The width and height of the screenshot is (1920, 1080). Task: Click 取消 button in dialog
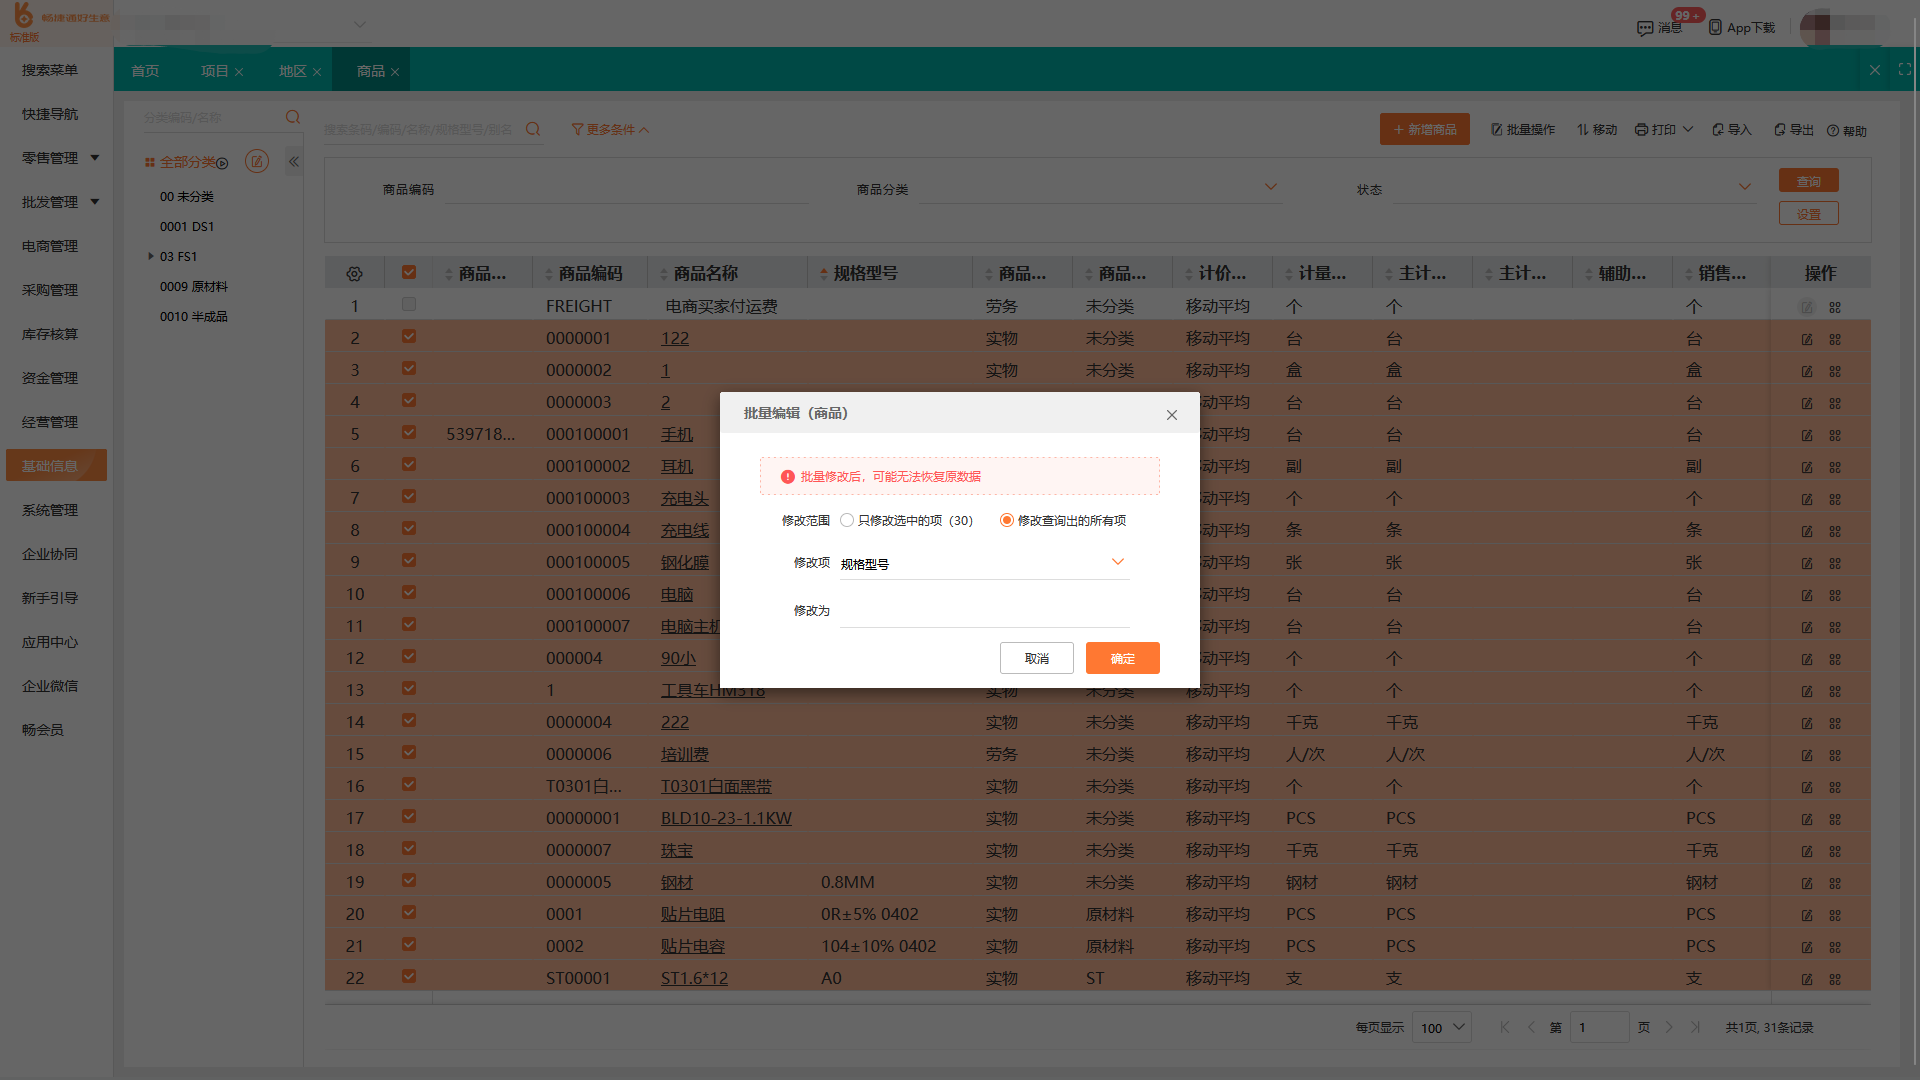tap(1036, 658)
